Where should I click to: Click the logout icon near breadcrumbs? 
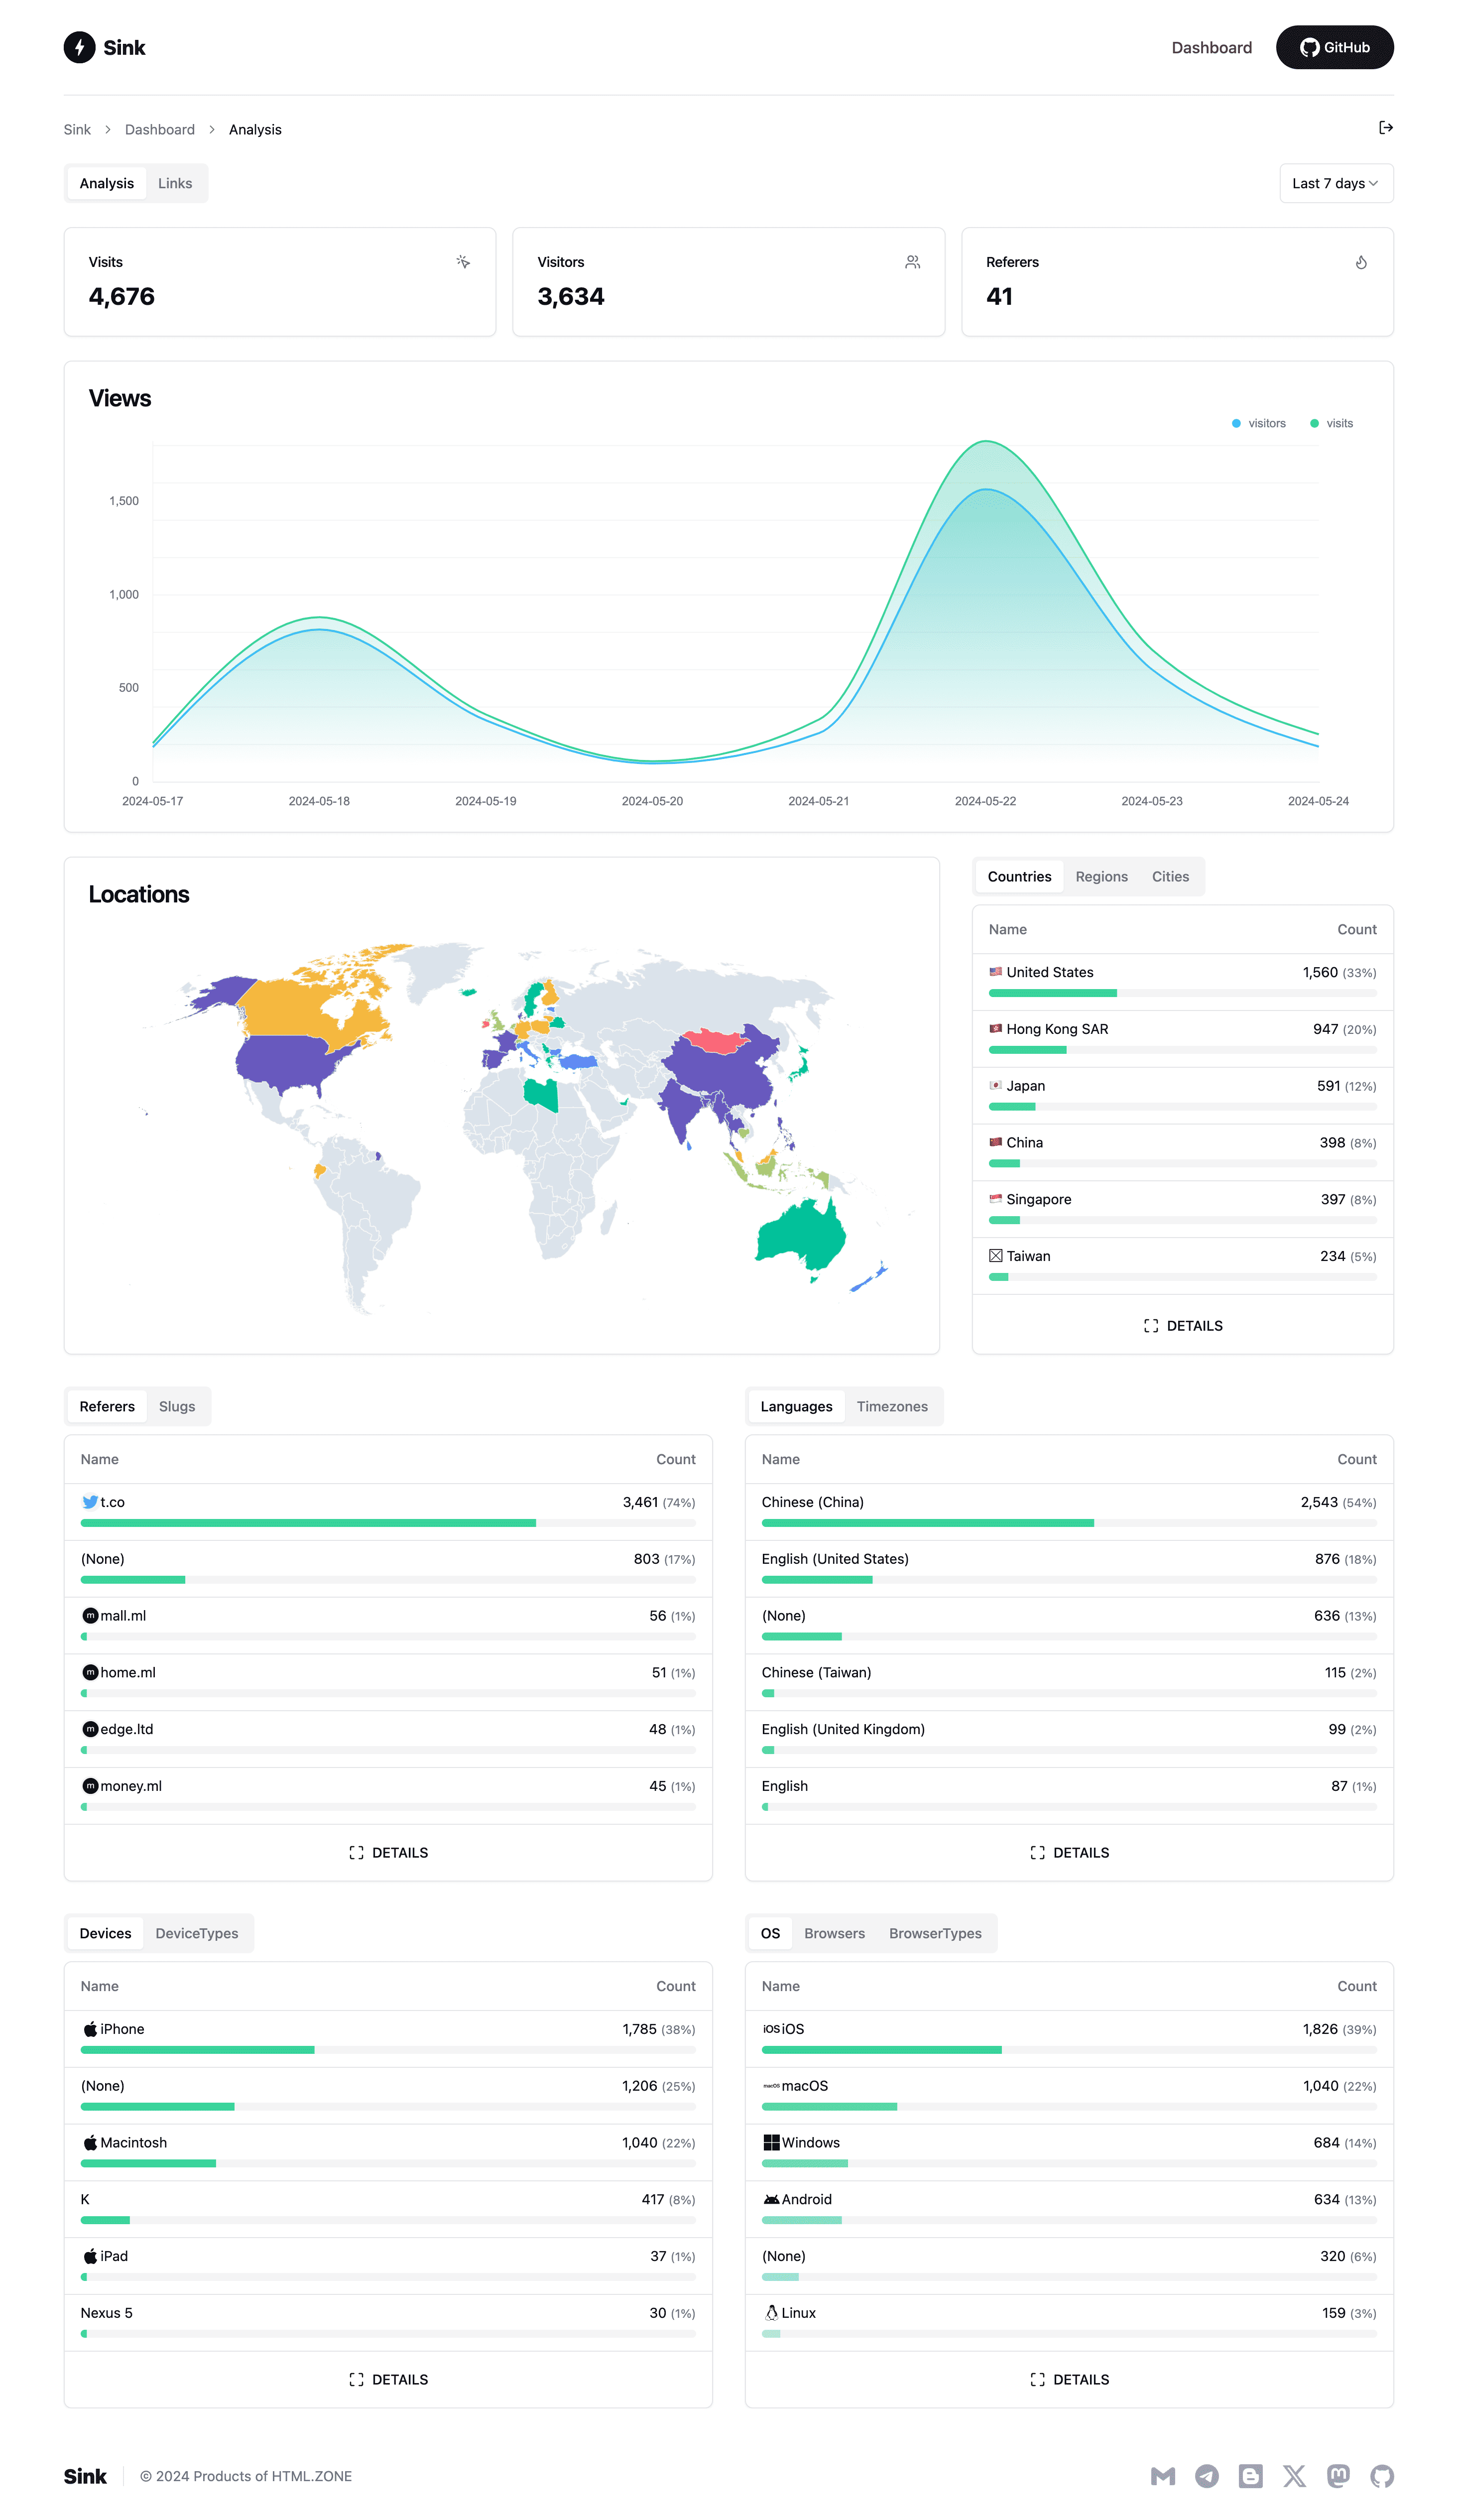[x=1386, y=128]
